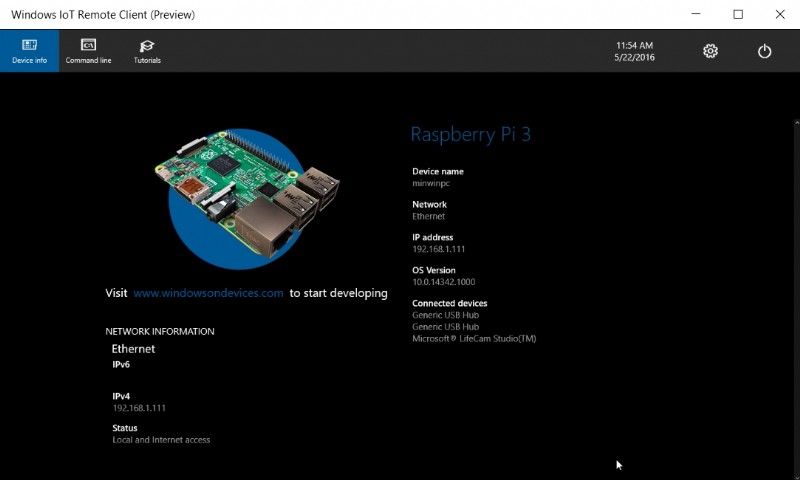Screen dimensions: 800x480
Task: Click the first Generic USB Hub entry
Action: point(445,315)
